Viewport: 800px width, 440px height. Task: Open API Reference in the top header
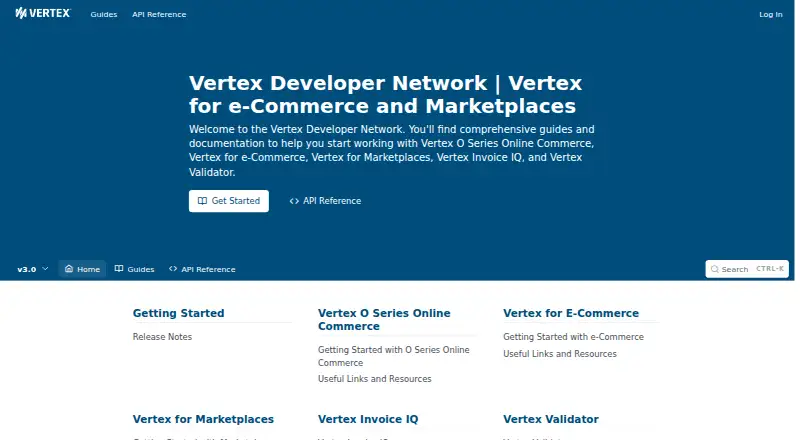click(x=159, y=14)
